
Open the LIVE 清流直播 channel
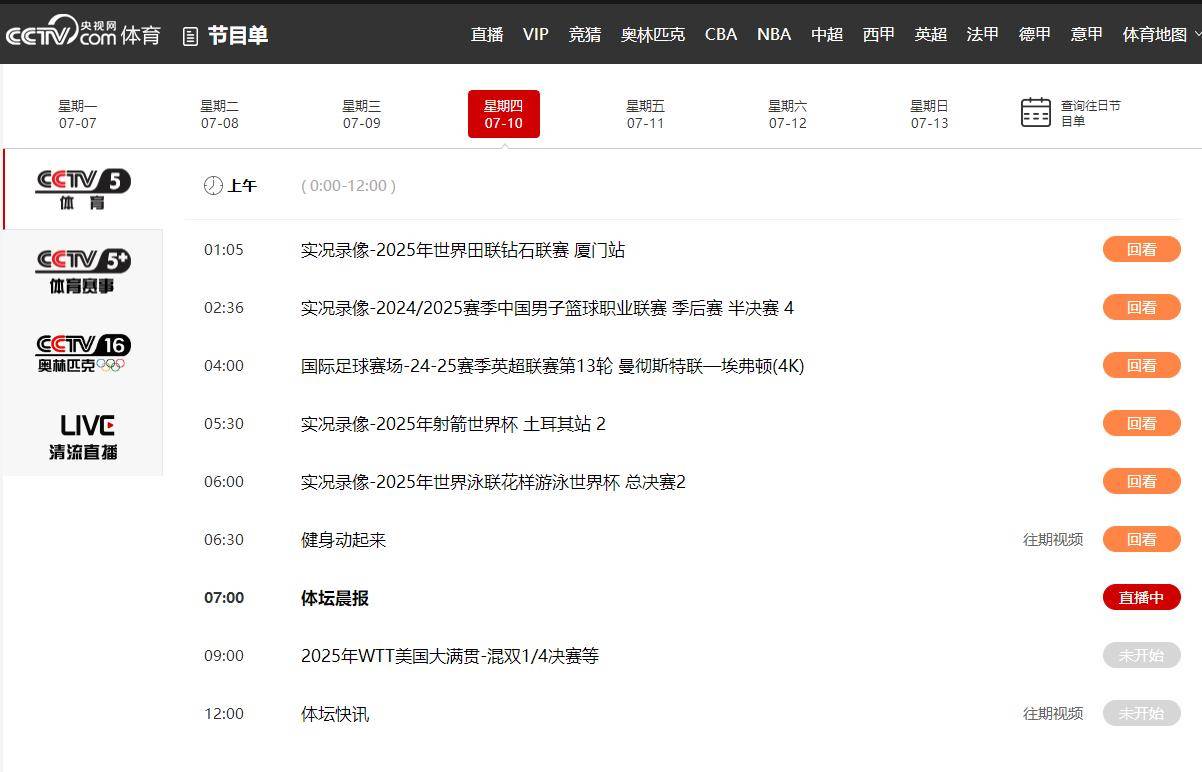(84, 432)
